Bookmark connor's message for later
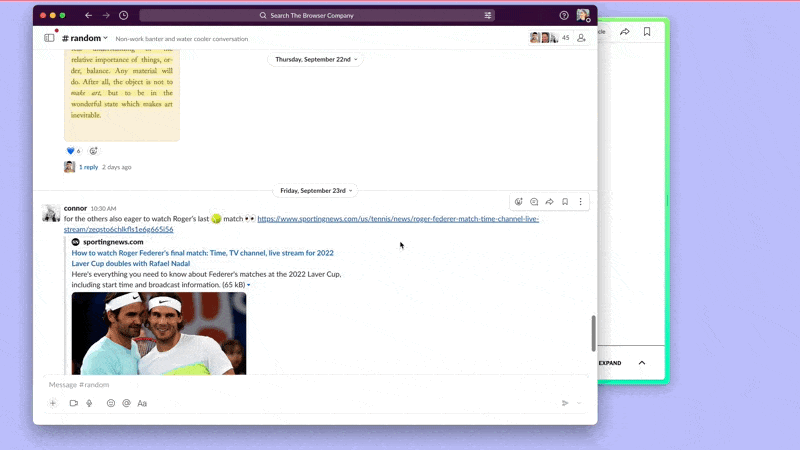This screenshot has width=800, height=450. [x=565, y=202]
